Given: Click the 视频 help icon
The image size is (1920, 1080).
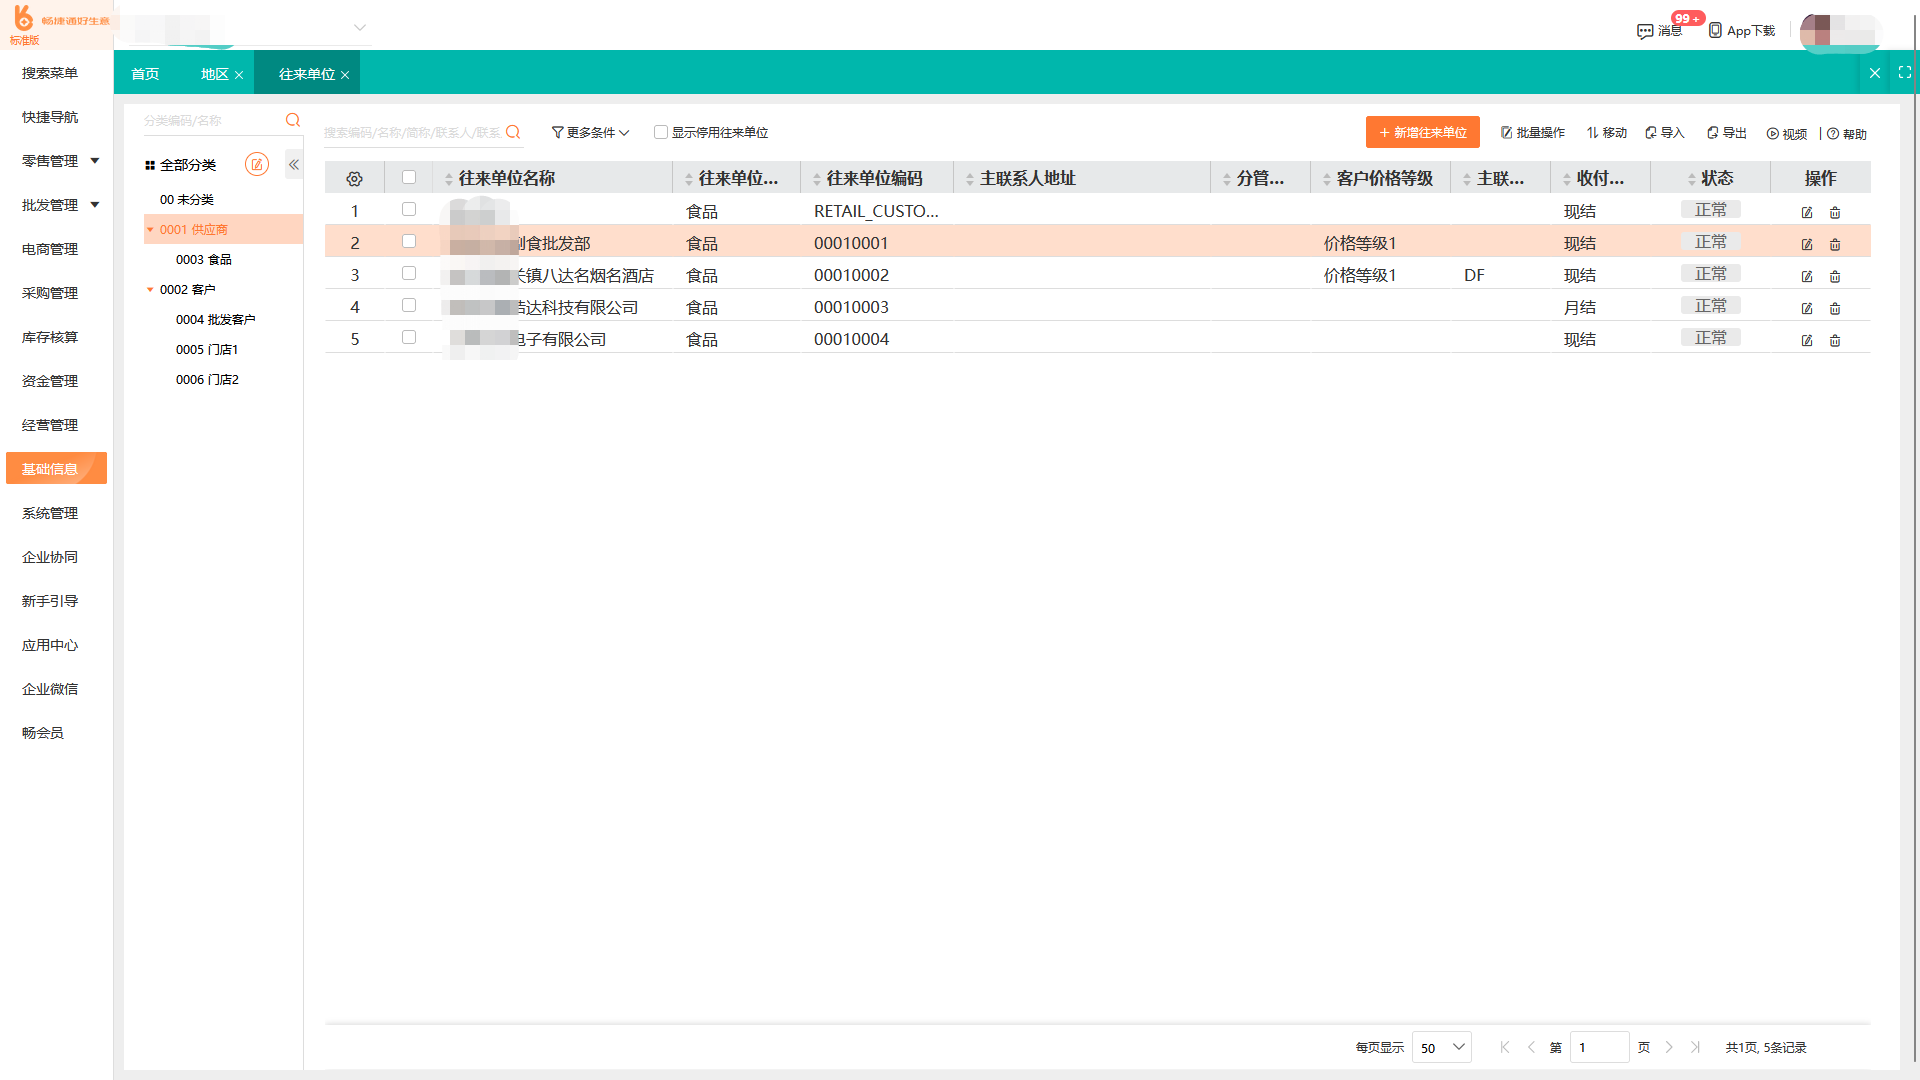Looking at the screenshot, I should click(x=1787, y=132).
